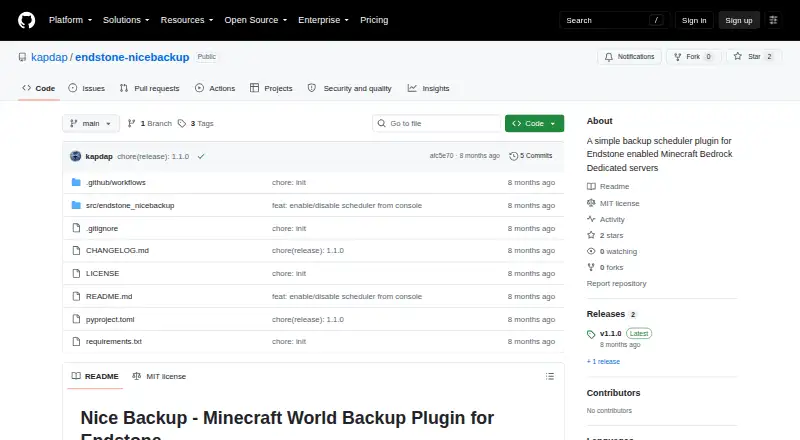This screenshot has width=800, height=440.
Task: Open the main branch selector dropdown
Action: click(91, 124)
